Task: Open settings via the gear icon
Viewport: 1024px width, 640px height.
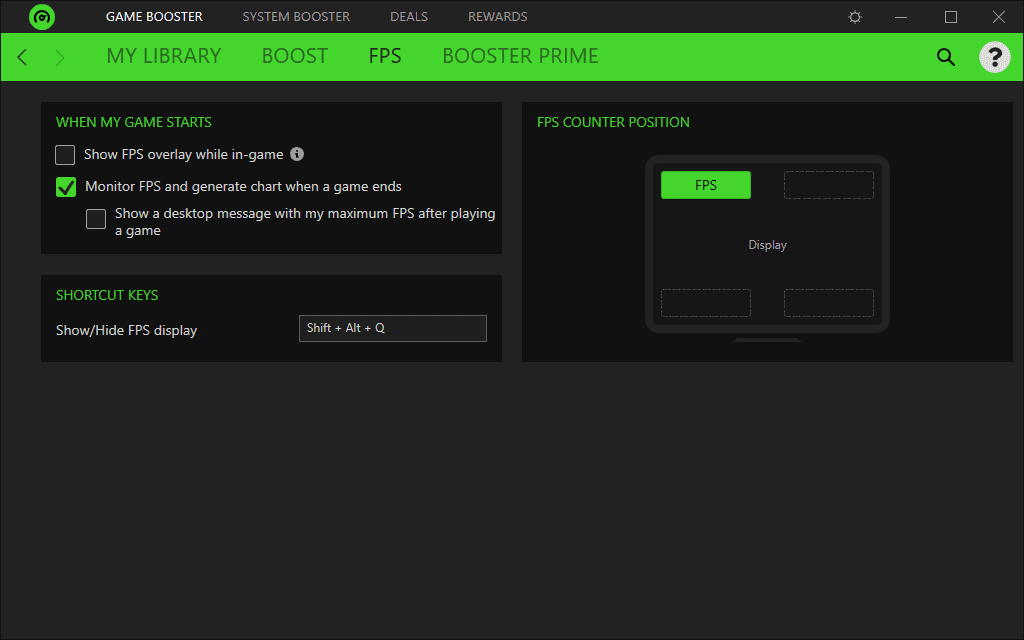Action: coord(855,17)
